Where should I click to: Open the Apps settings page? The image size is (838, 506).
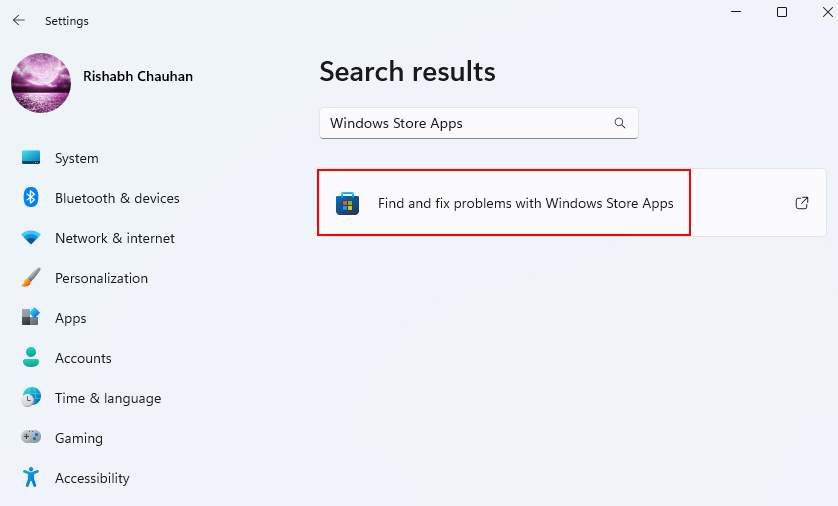(x=71, y=318)
